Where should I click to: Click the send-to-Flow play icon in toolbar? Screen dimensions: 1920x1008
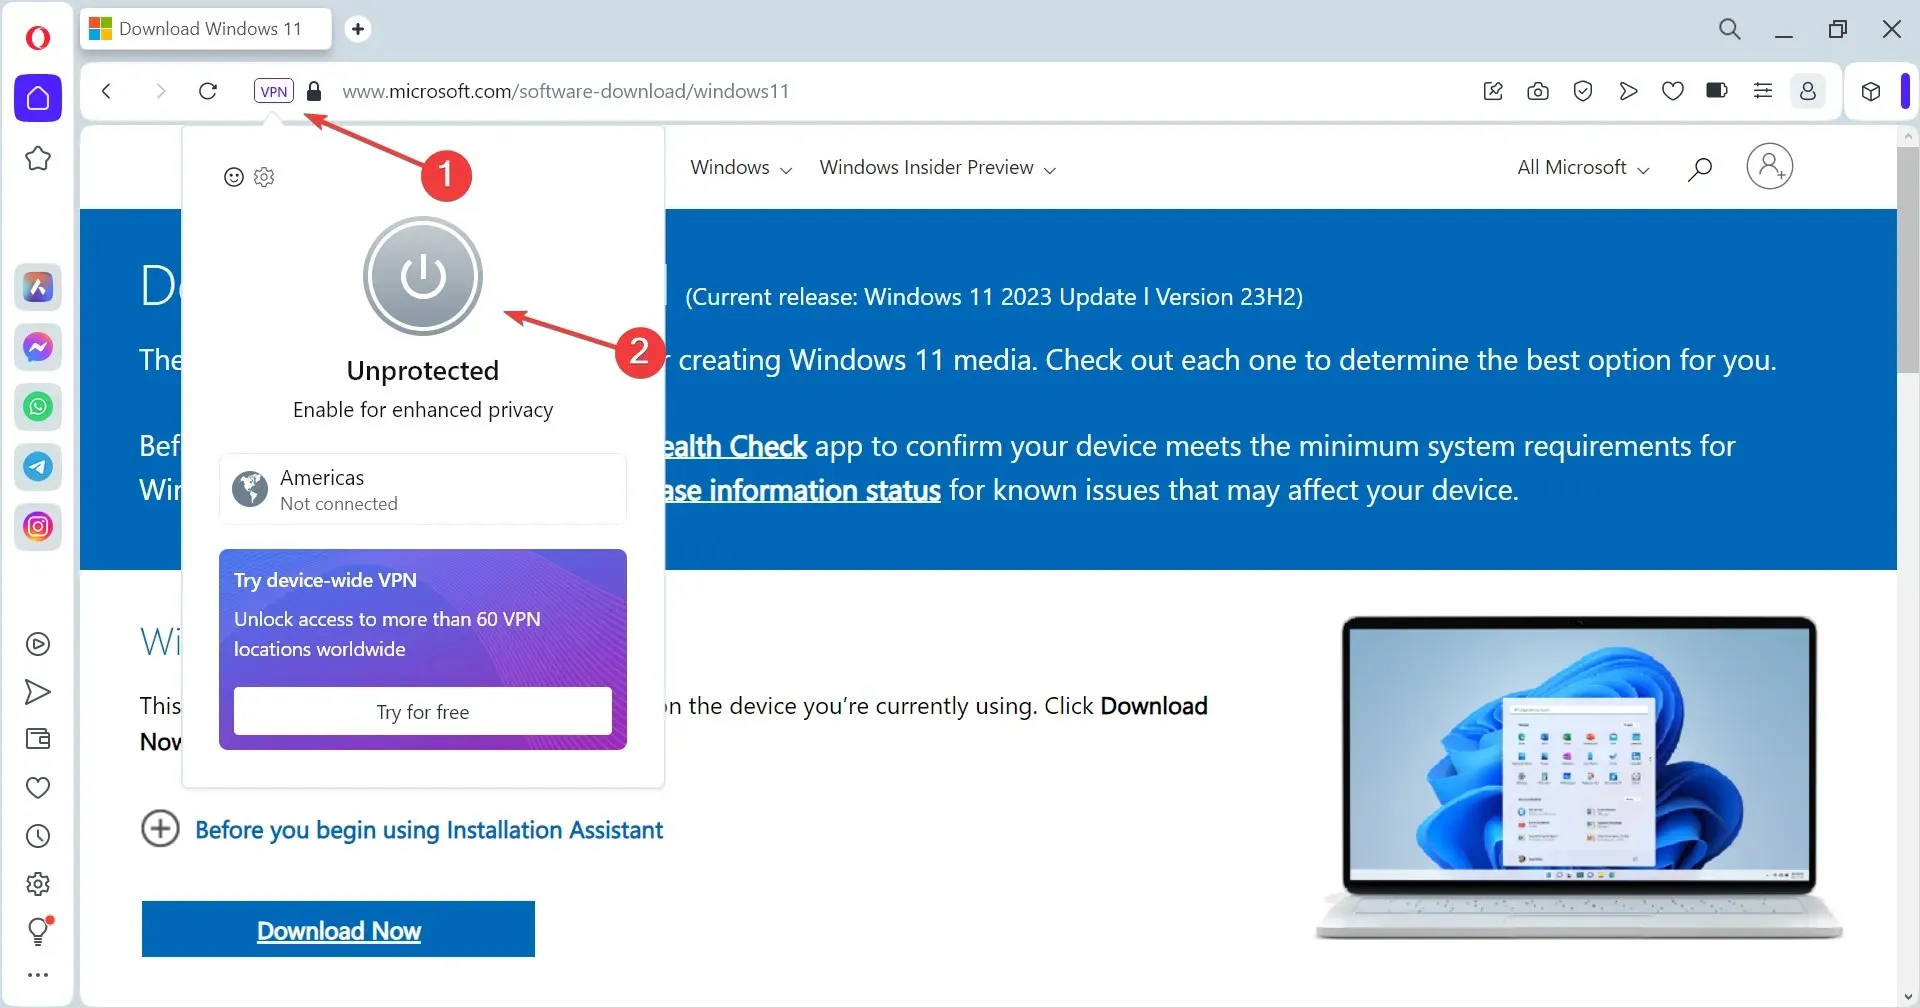point(1628,91)
